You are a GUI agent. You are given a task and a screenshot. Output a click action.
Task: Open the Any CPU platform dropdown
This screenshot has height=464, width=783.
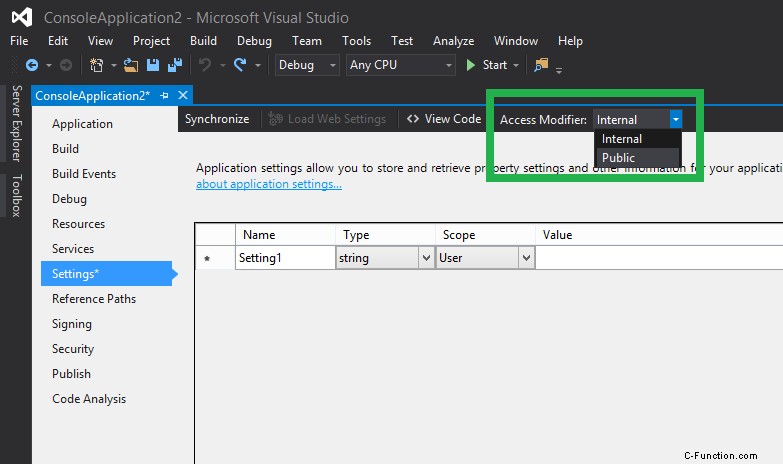400,65
